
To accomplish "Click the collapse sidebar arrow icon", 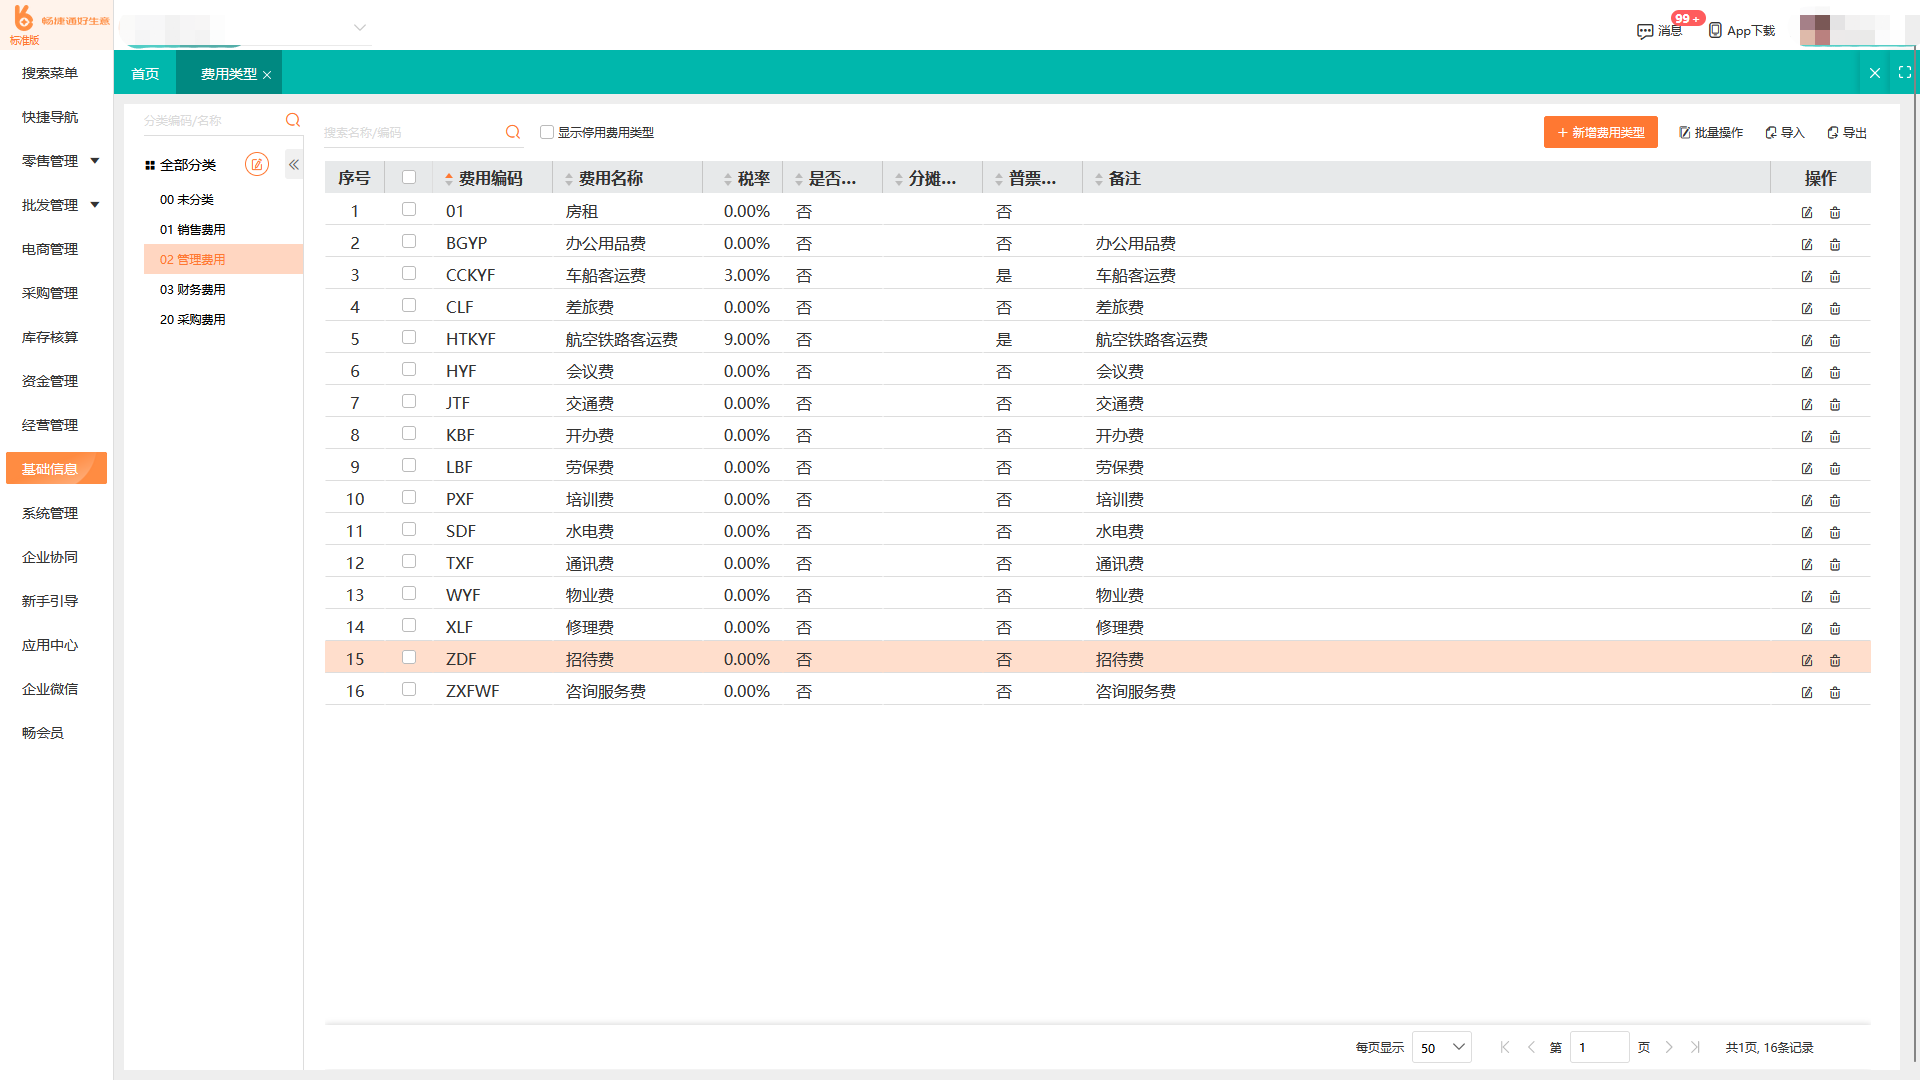I will (x=293, y=164).
